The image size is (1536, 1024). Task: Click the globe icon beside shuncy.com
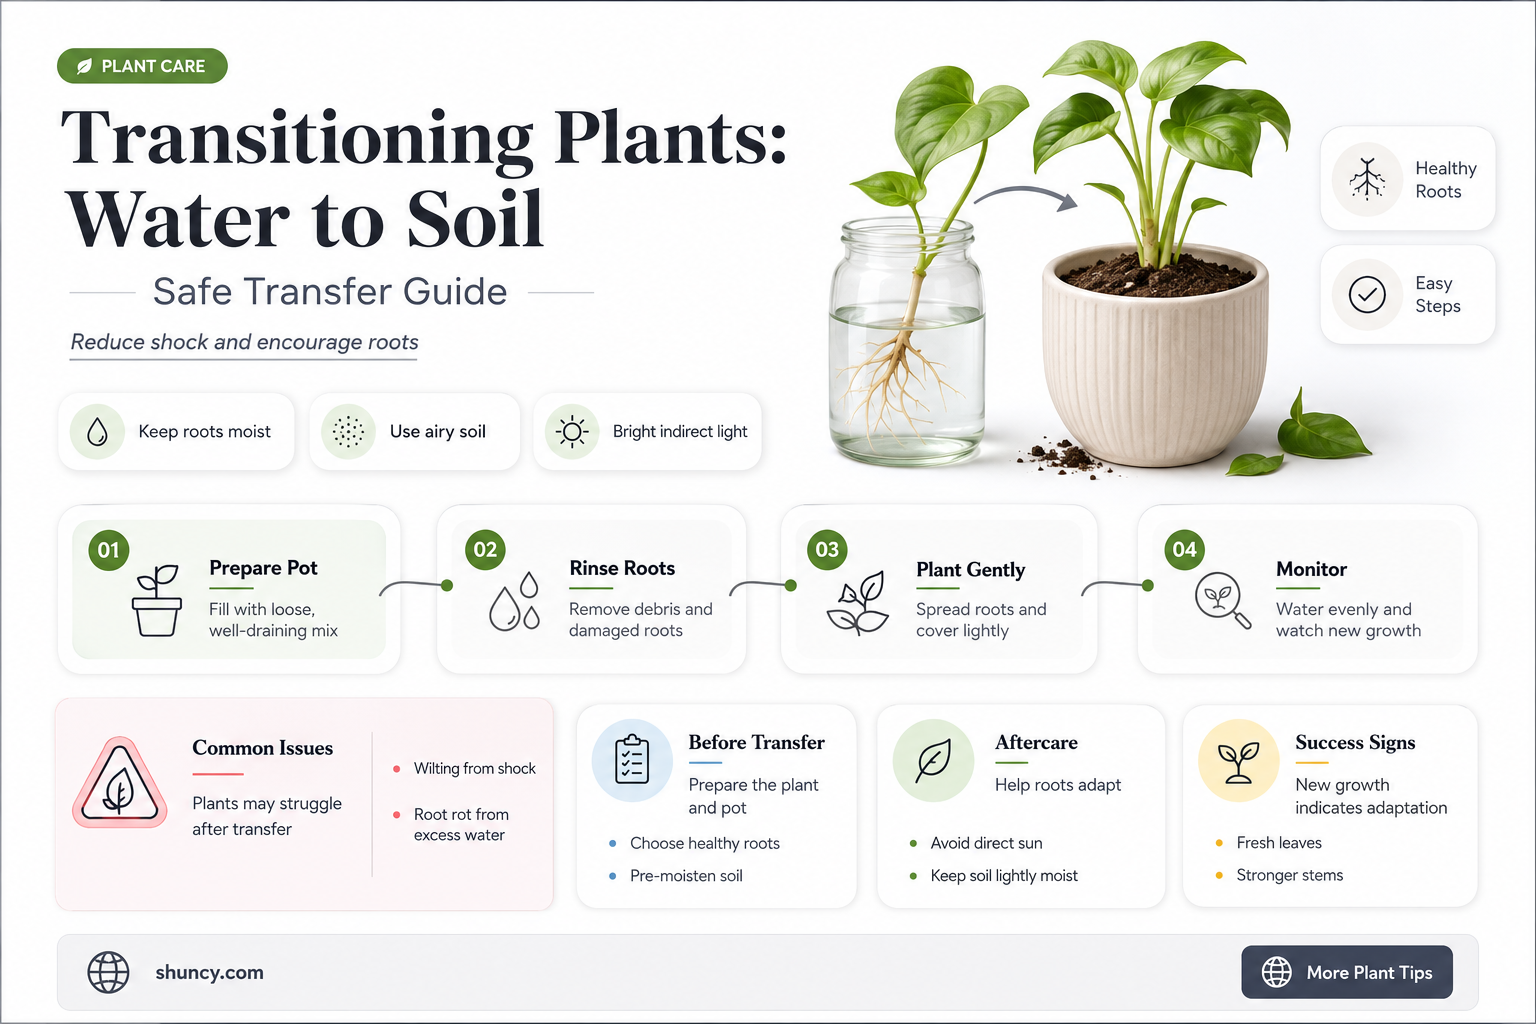(x=108, y=972)
